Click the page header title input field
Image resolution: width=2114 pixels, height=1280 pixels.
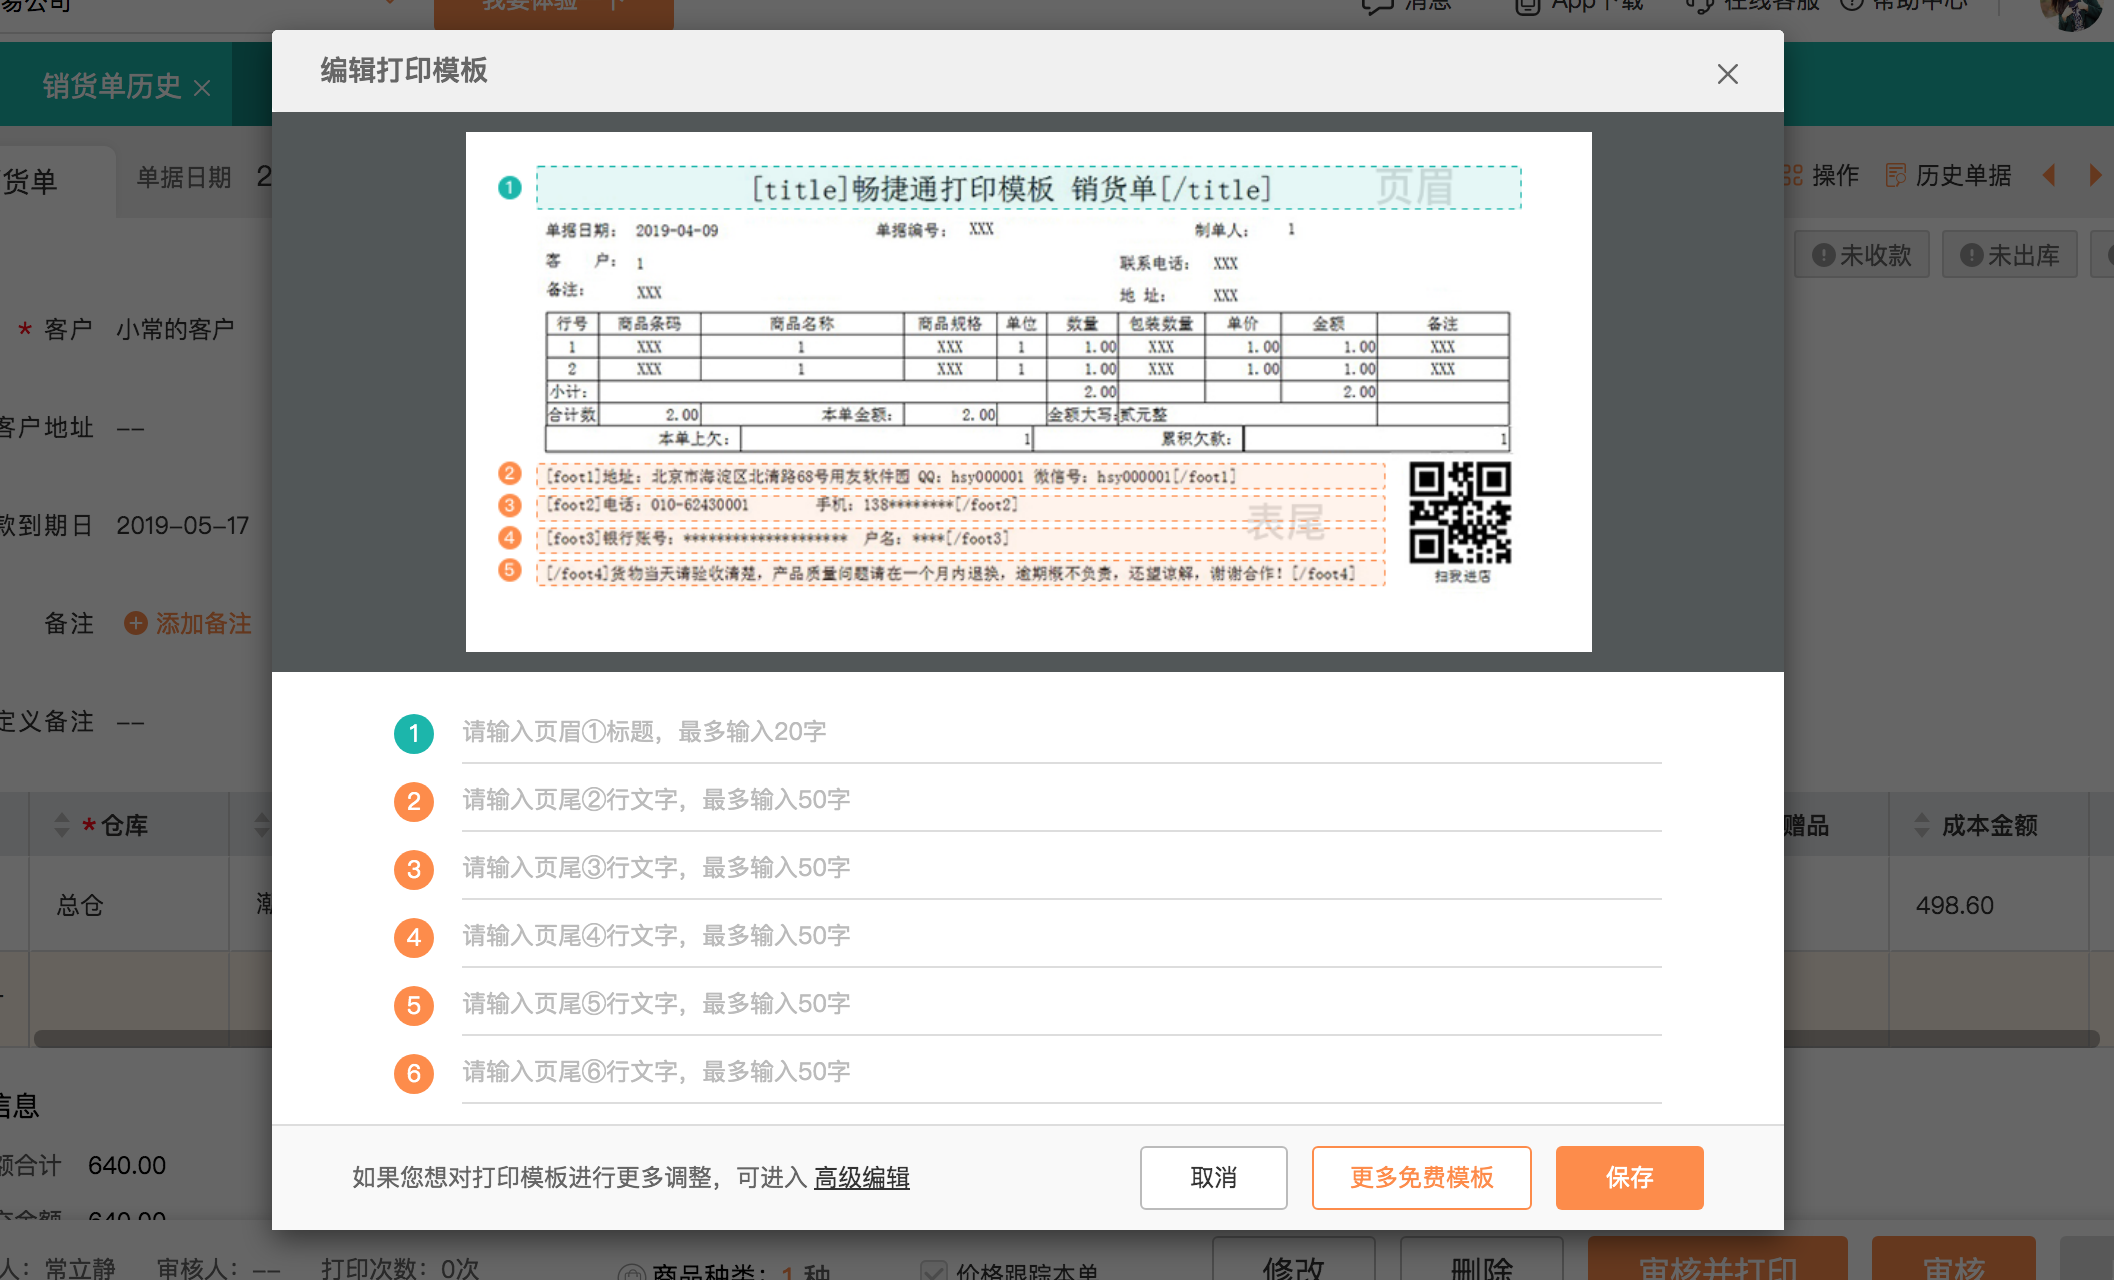[x=1057, y=732]
